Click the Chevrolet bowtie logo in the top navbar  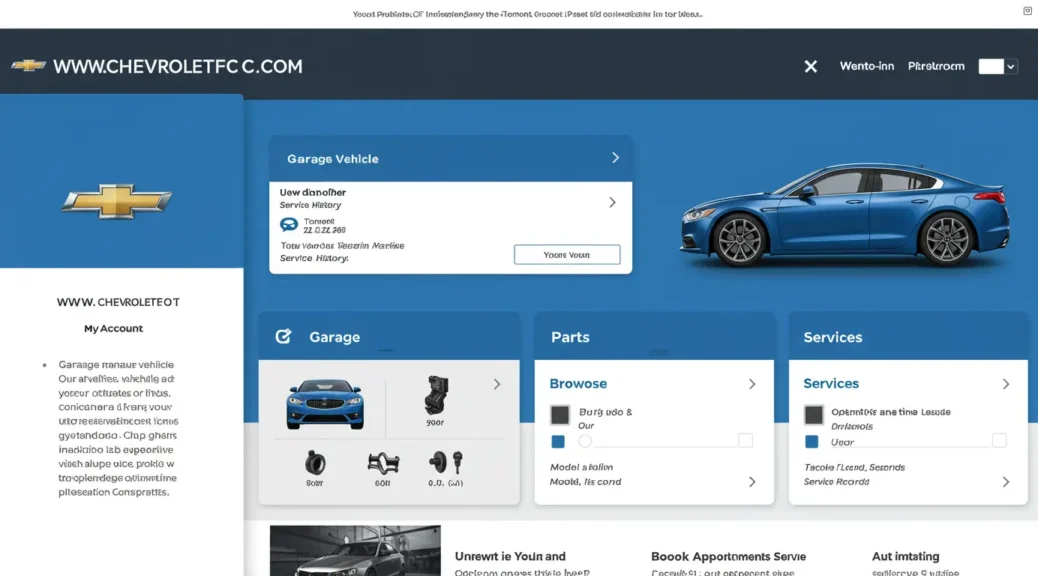(x=31, y=65)
